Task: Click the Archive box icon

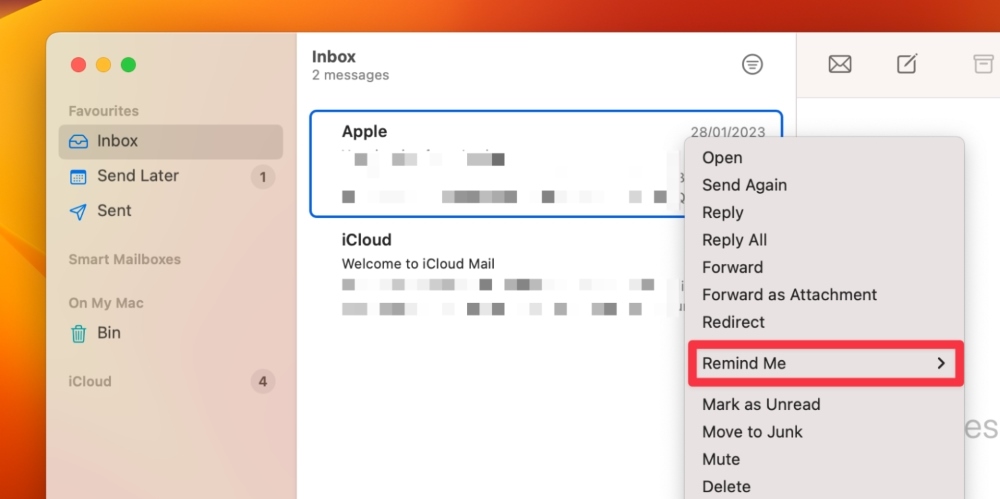Action: [x=983, y=64]
